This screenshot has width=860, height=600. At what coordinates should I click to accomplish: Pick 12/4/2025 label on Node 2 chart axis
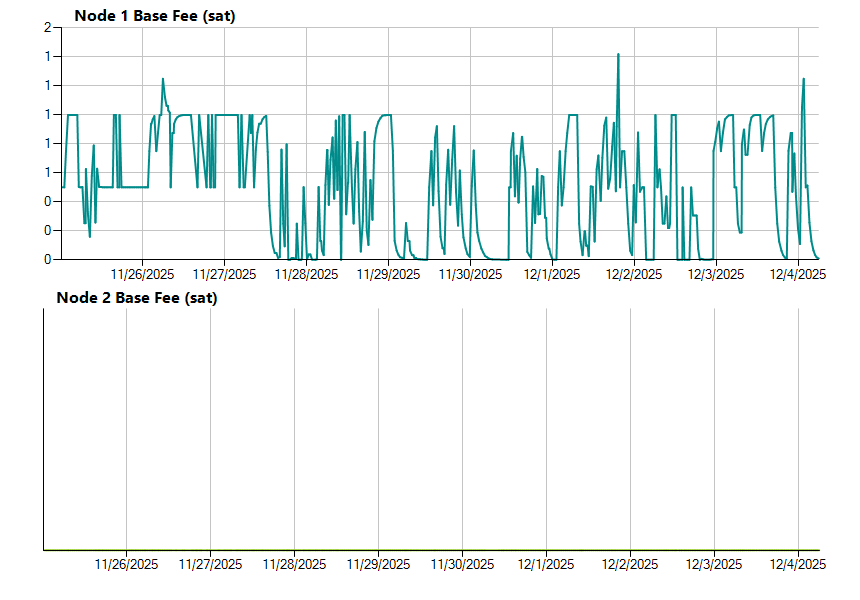tap(797, 564)
